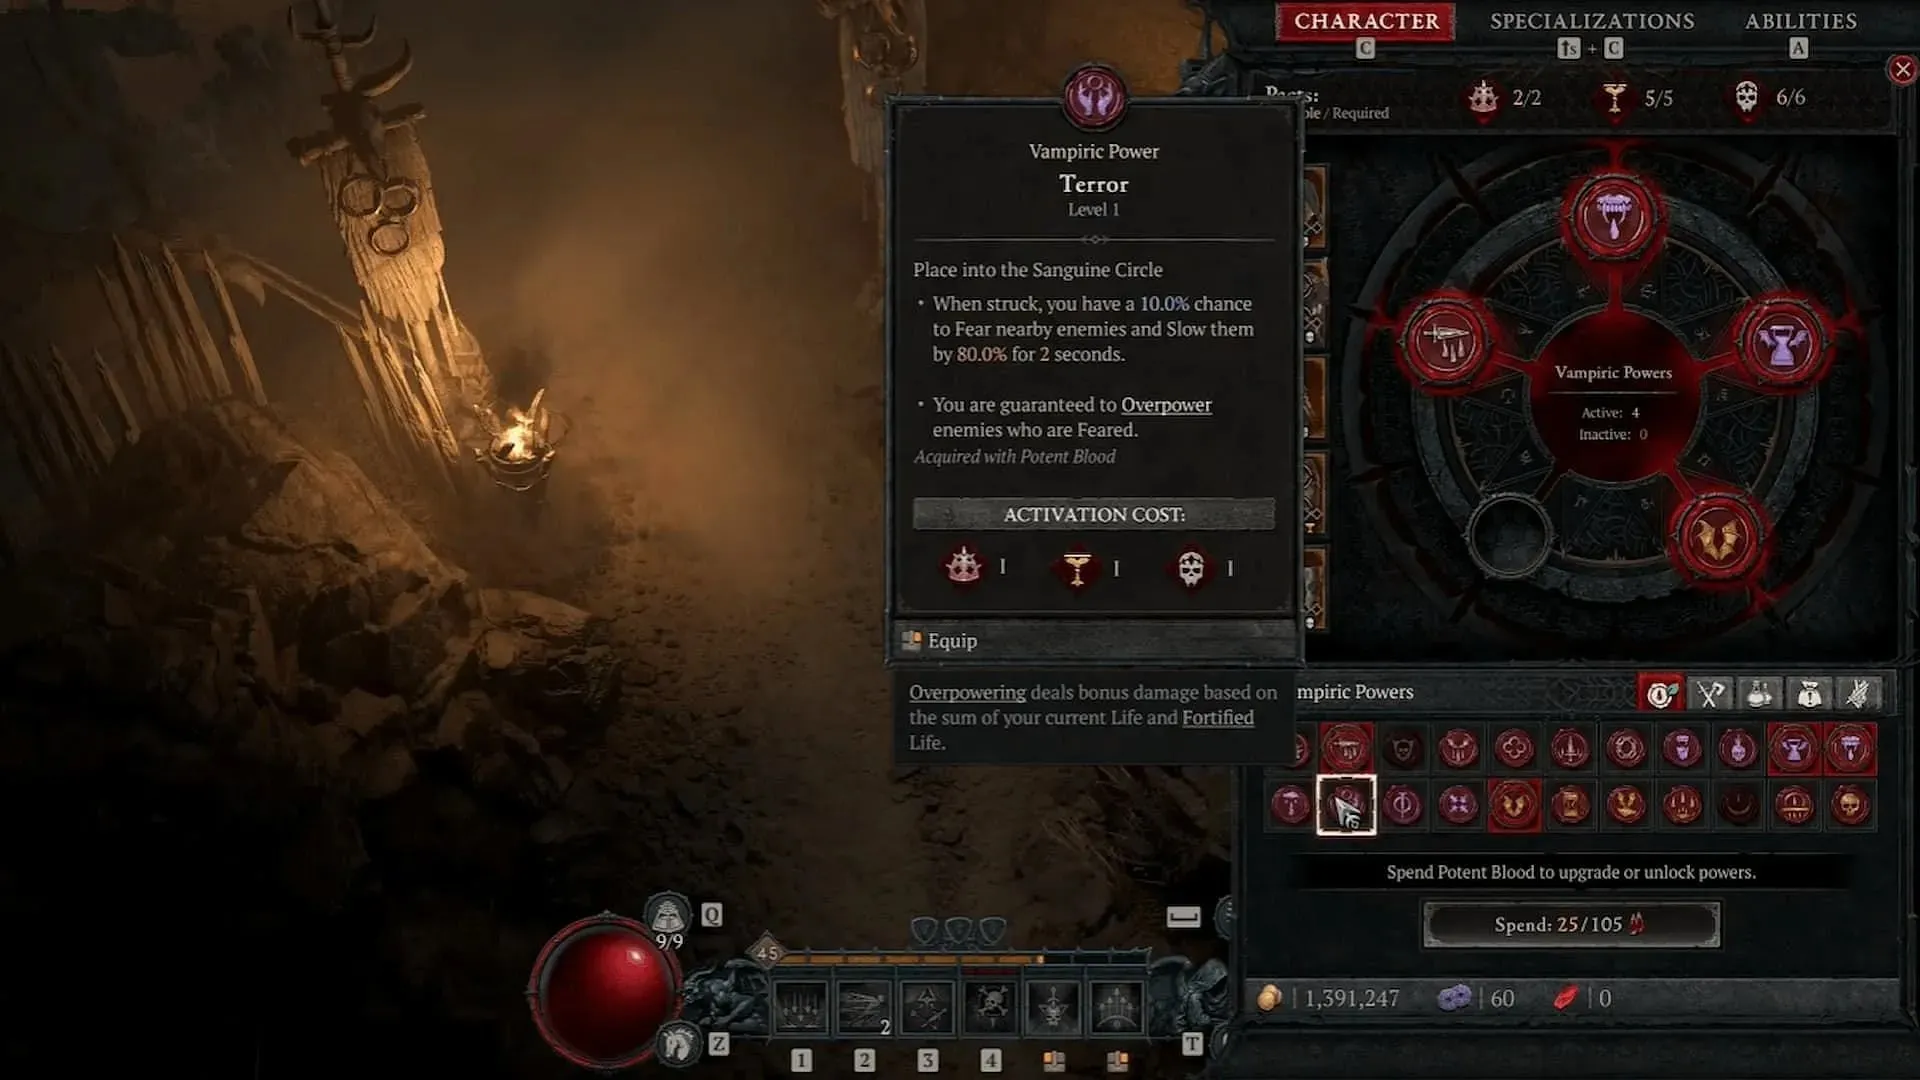Open the SPECIALIZATIONS tab
This screenshot has height=1080, width=1920.
coord(1592,21)
